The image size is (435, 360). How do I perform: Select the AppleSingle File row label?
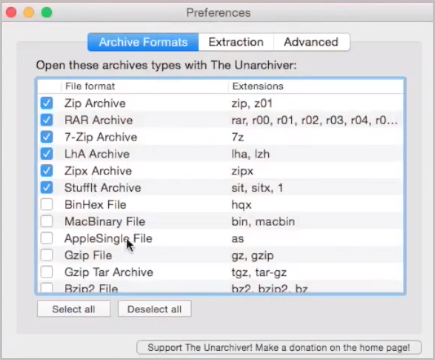[x=108, y=238]
